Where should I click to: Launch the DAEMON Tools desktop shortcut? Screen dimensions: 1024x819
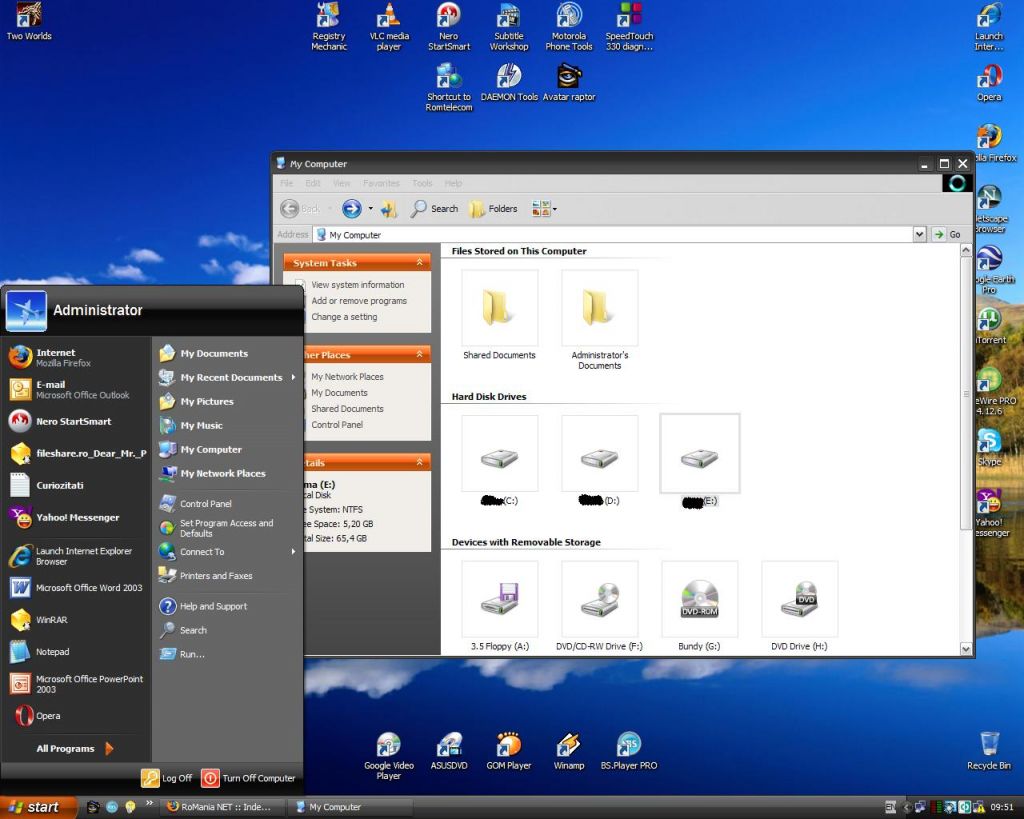[509, 77]
